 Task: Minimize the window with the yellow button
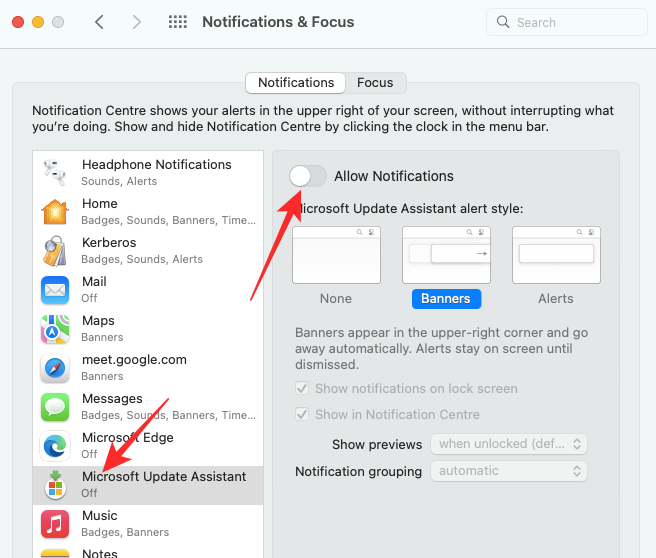point(38,22)
